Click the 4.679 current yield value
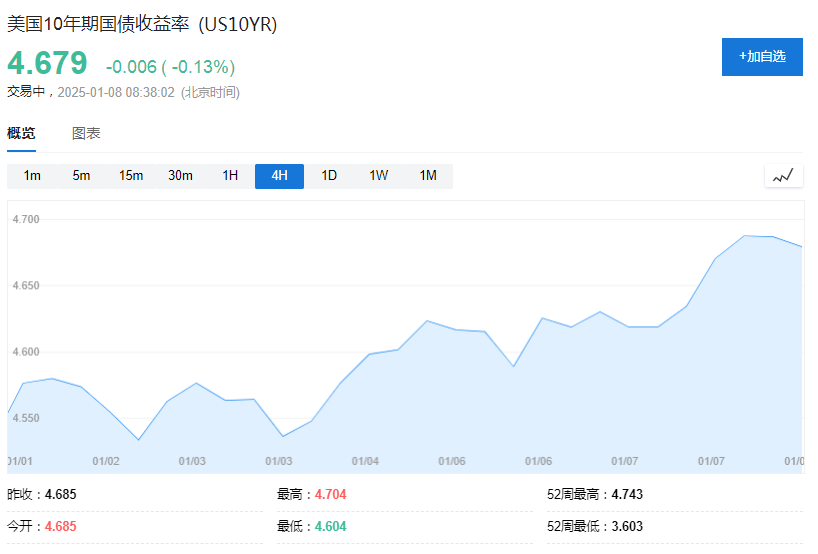Screen dimensions: 818x554 pyautogui.click(x=47, y=64)
